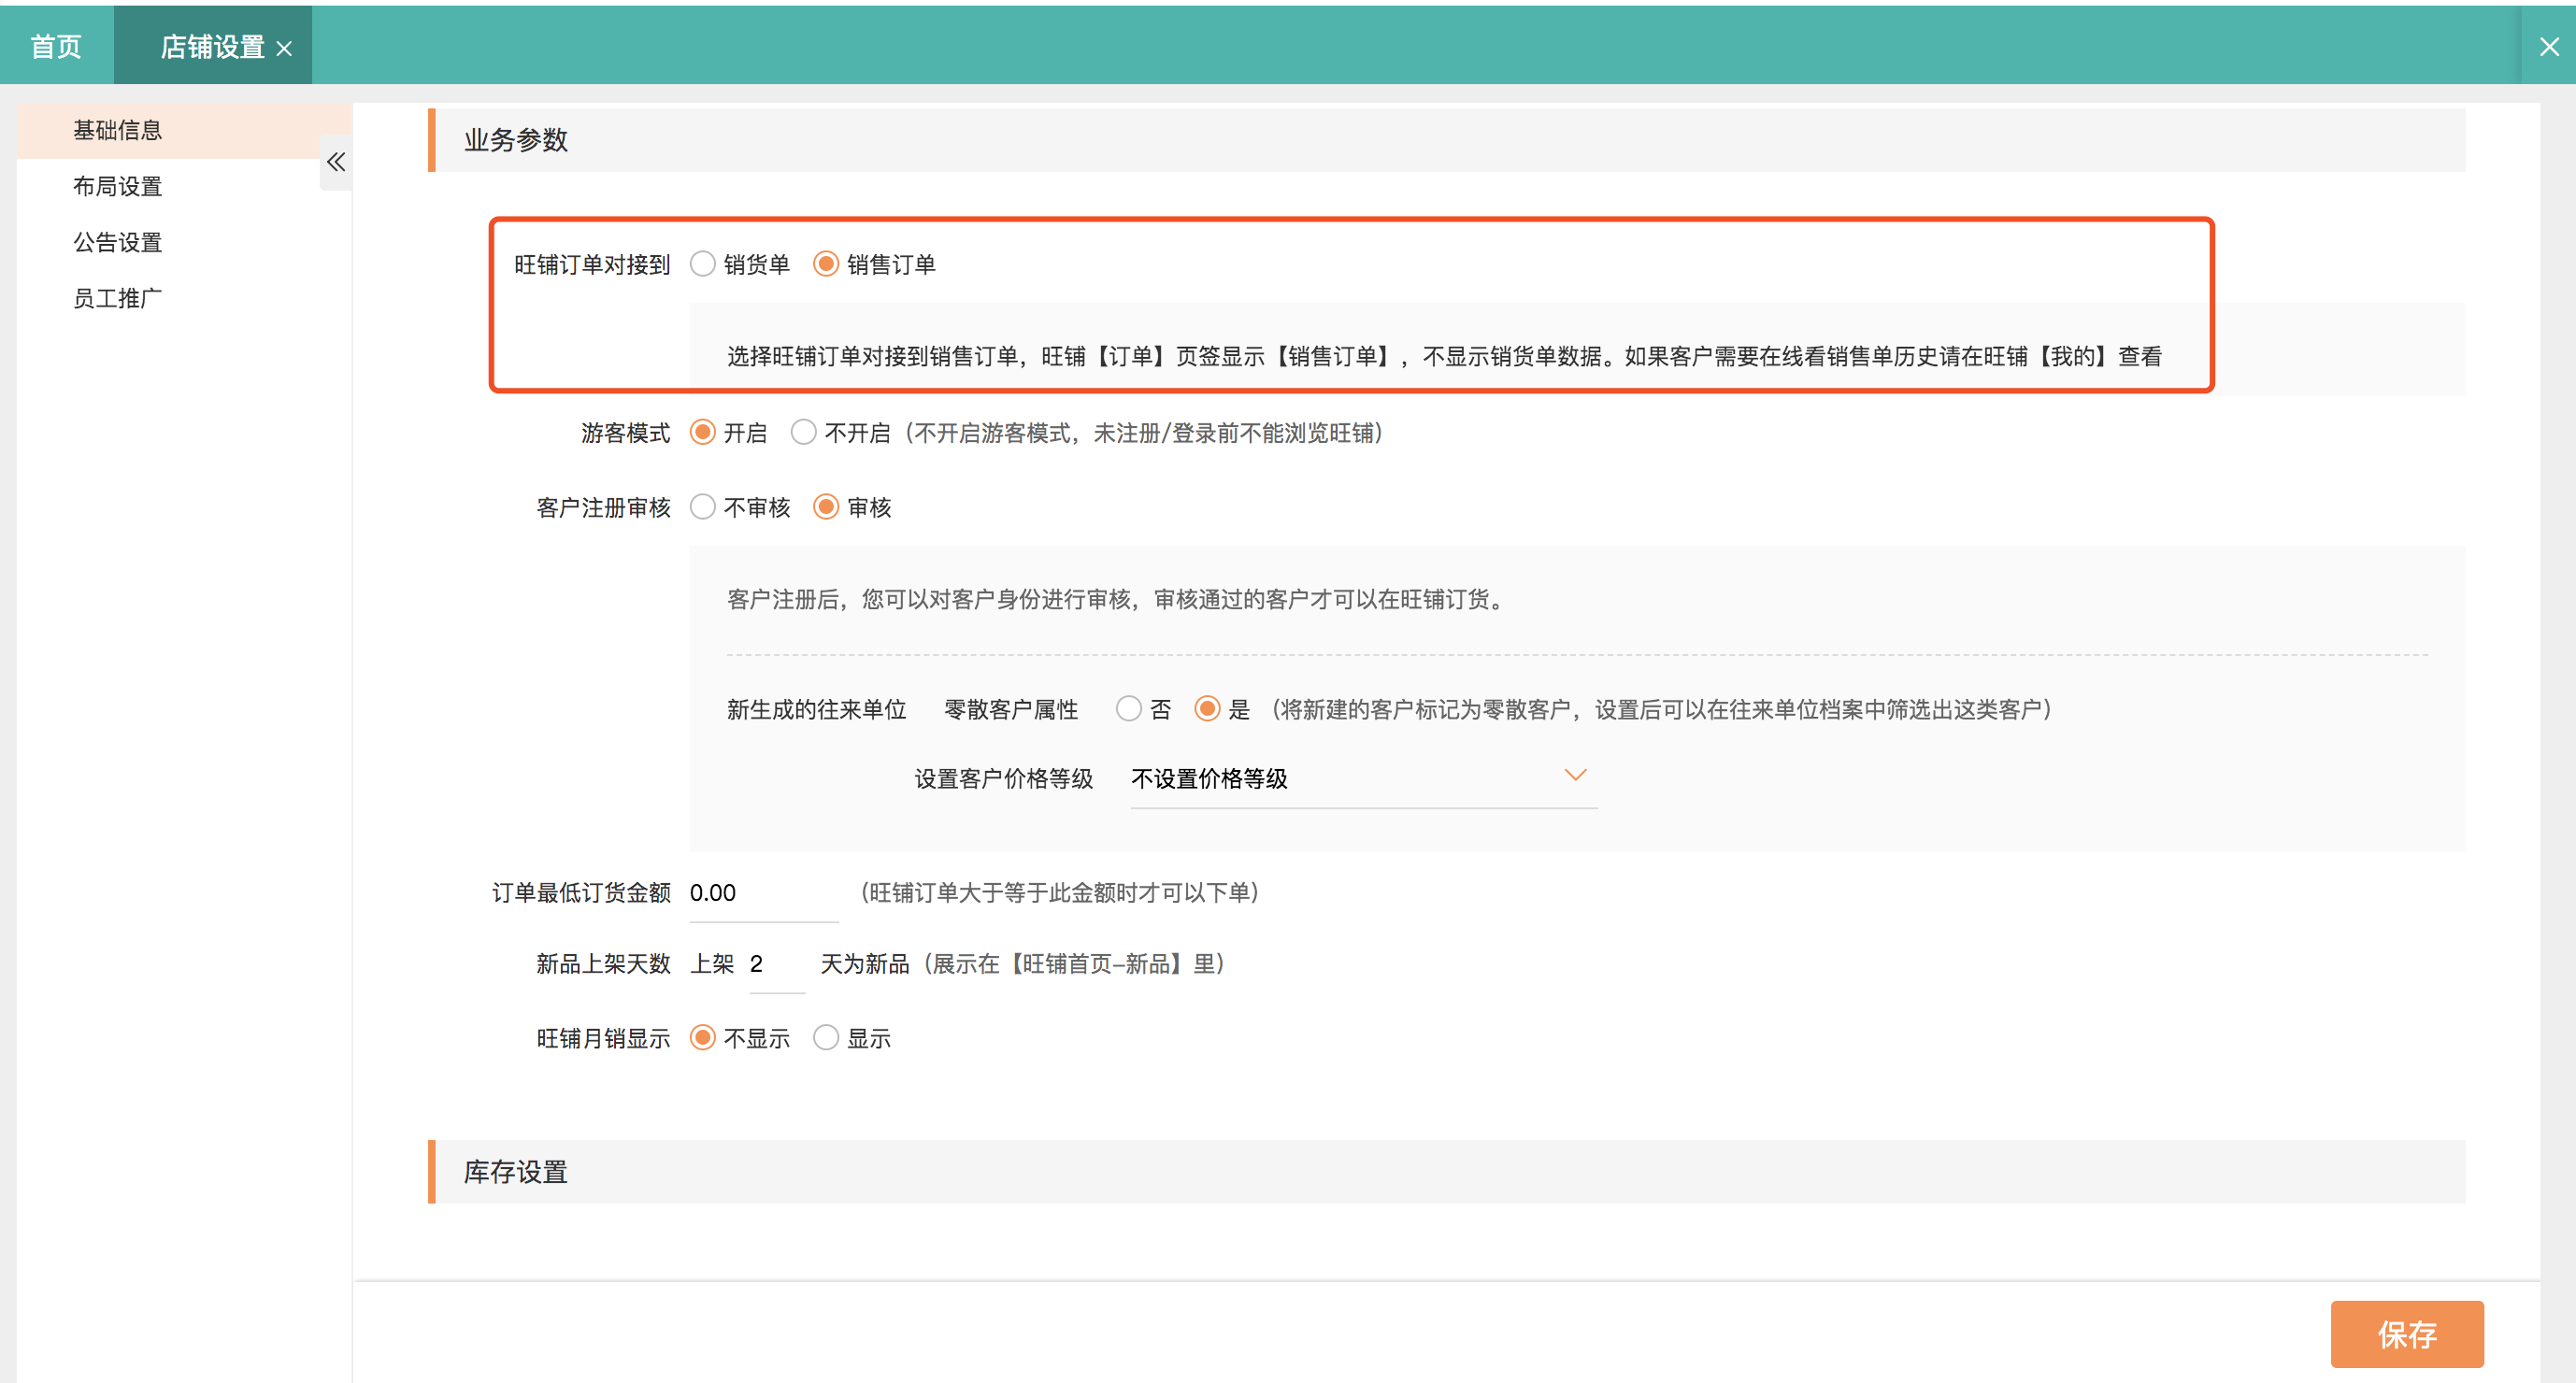Toggle 游客模式 to 不开启

tap(801, 435)
